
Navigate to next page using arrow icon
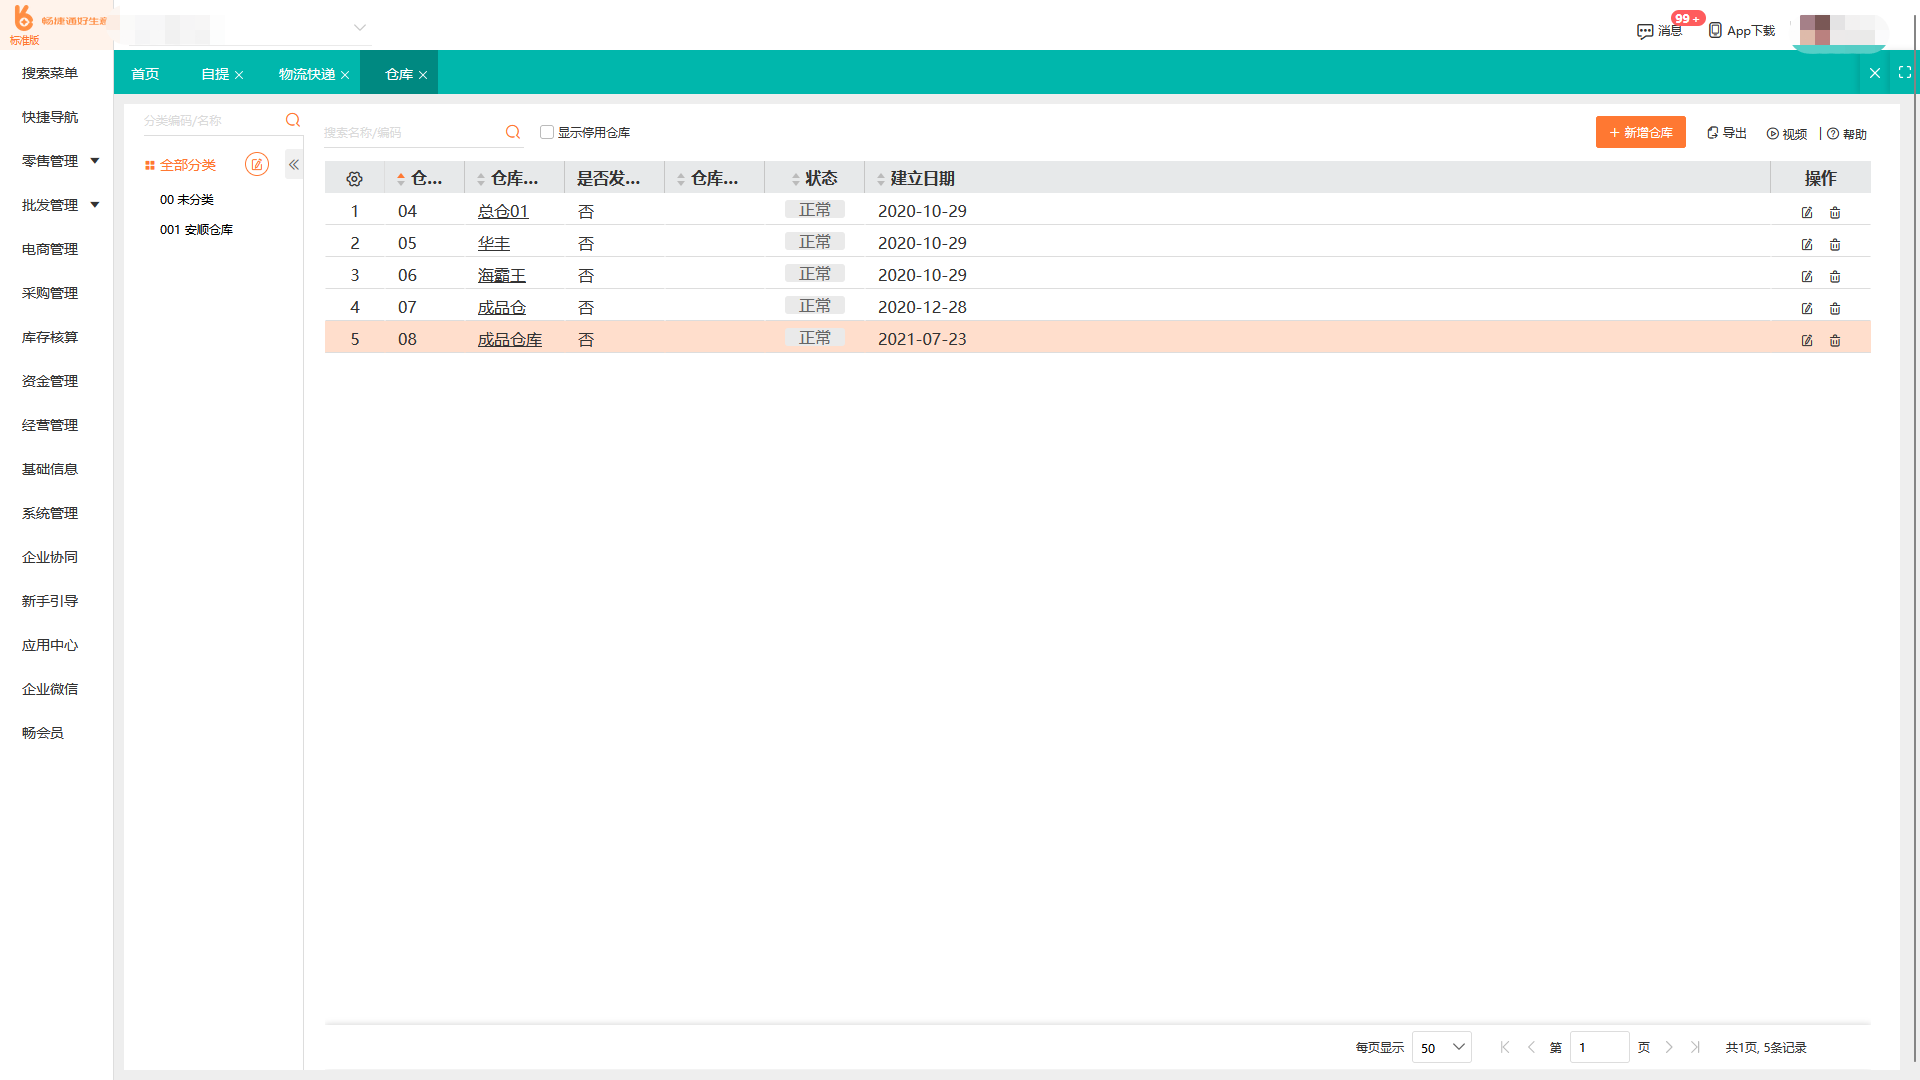click(x=1668, y=1047)
